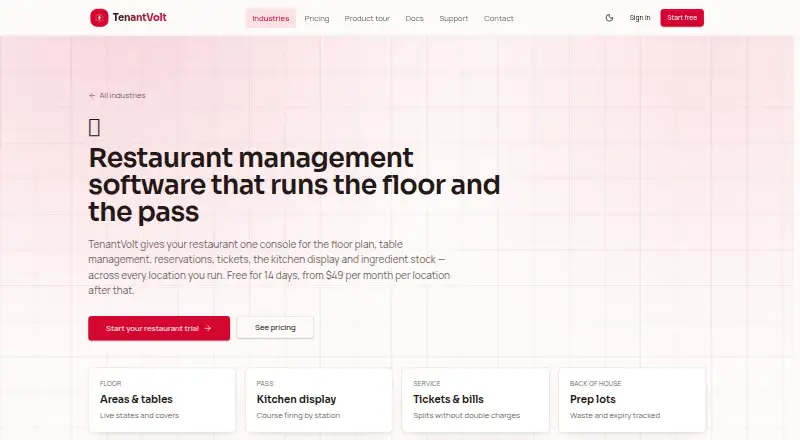Click the TenantVolt brand name text
The height and width of the screenshot is (440, 800).
click(x=139, y=17)
